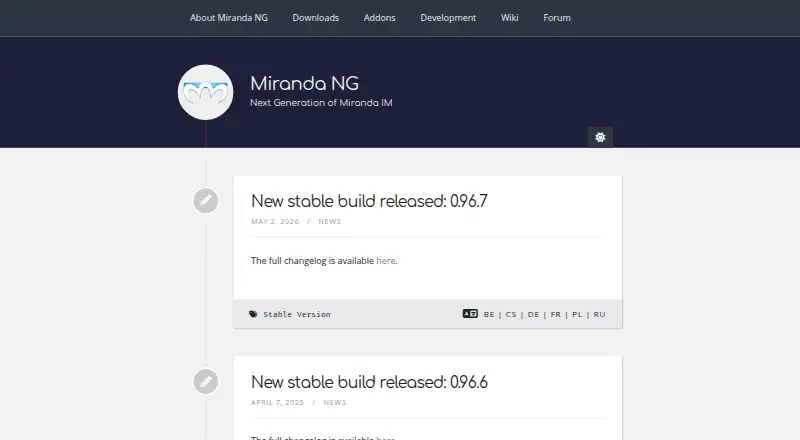
Task: Open the Downloads menu item
Action: click(x=315, y=18)
